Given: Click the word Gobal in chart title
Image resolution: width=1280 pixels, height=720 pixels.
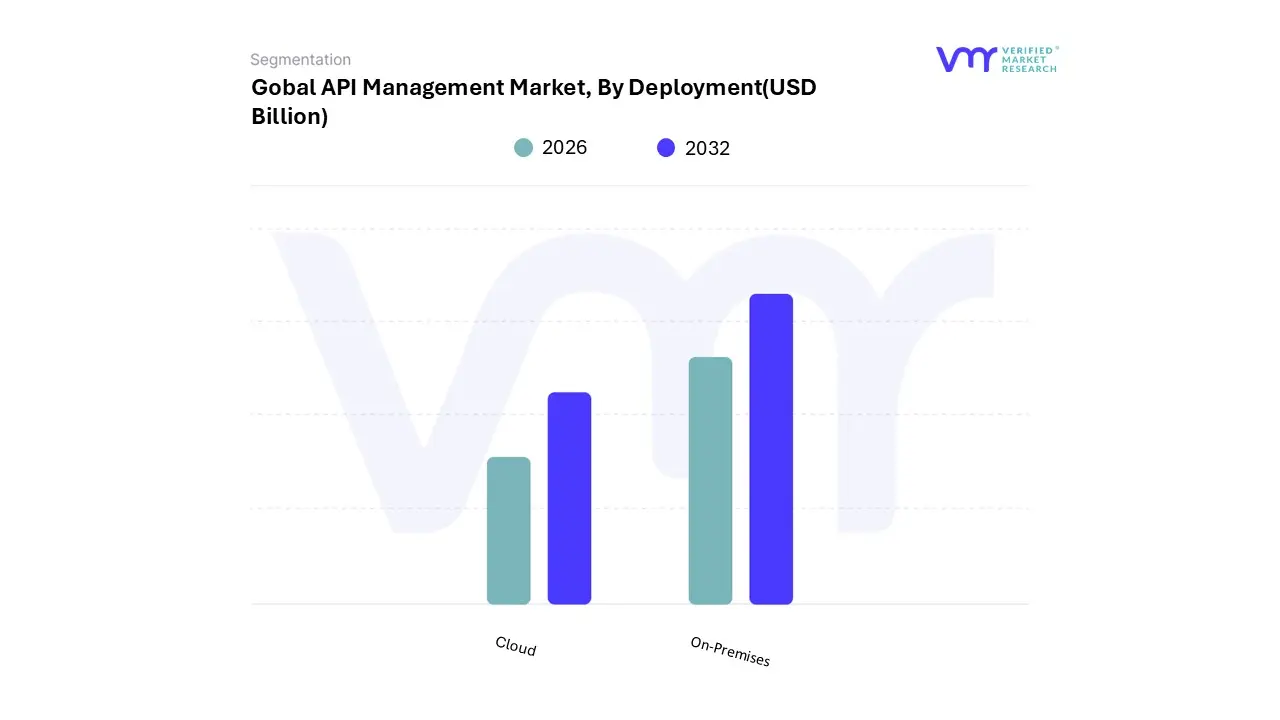Looking at the screenshot, I should tap(283, 88).
